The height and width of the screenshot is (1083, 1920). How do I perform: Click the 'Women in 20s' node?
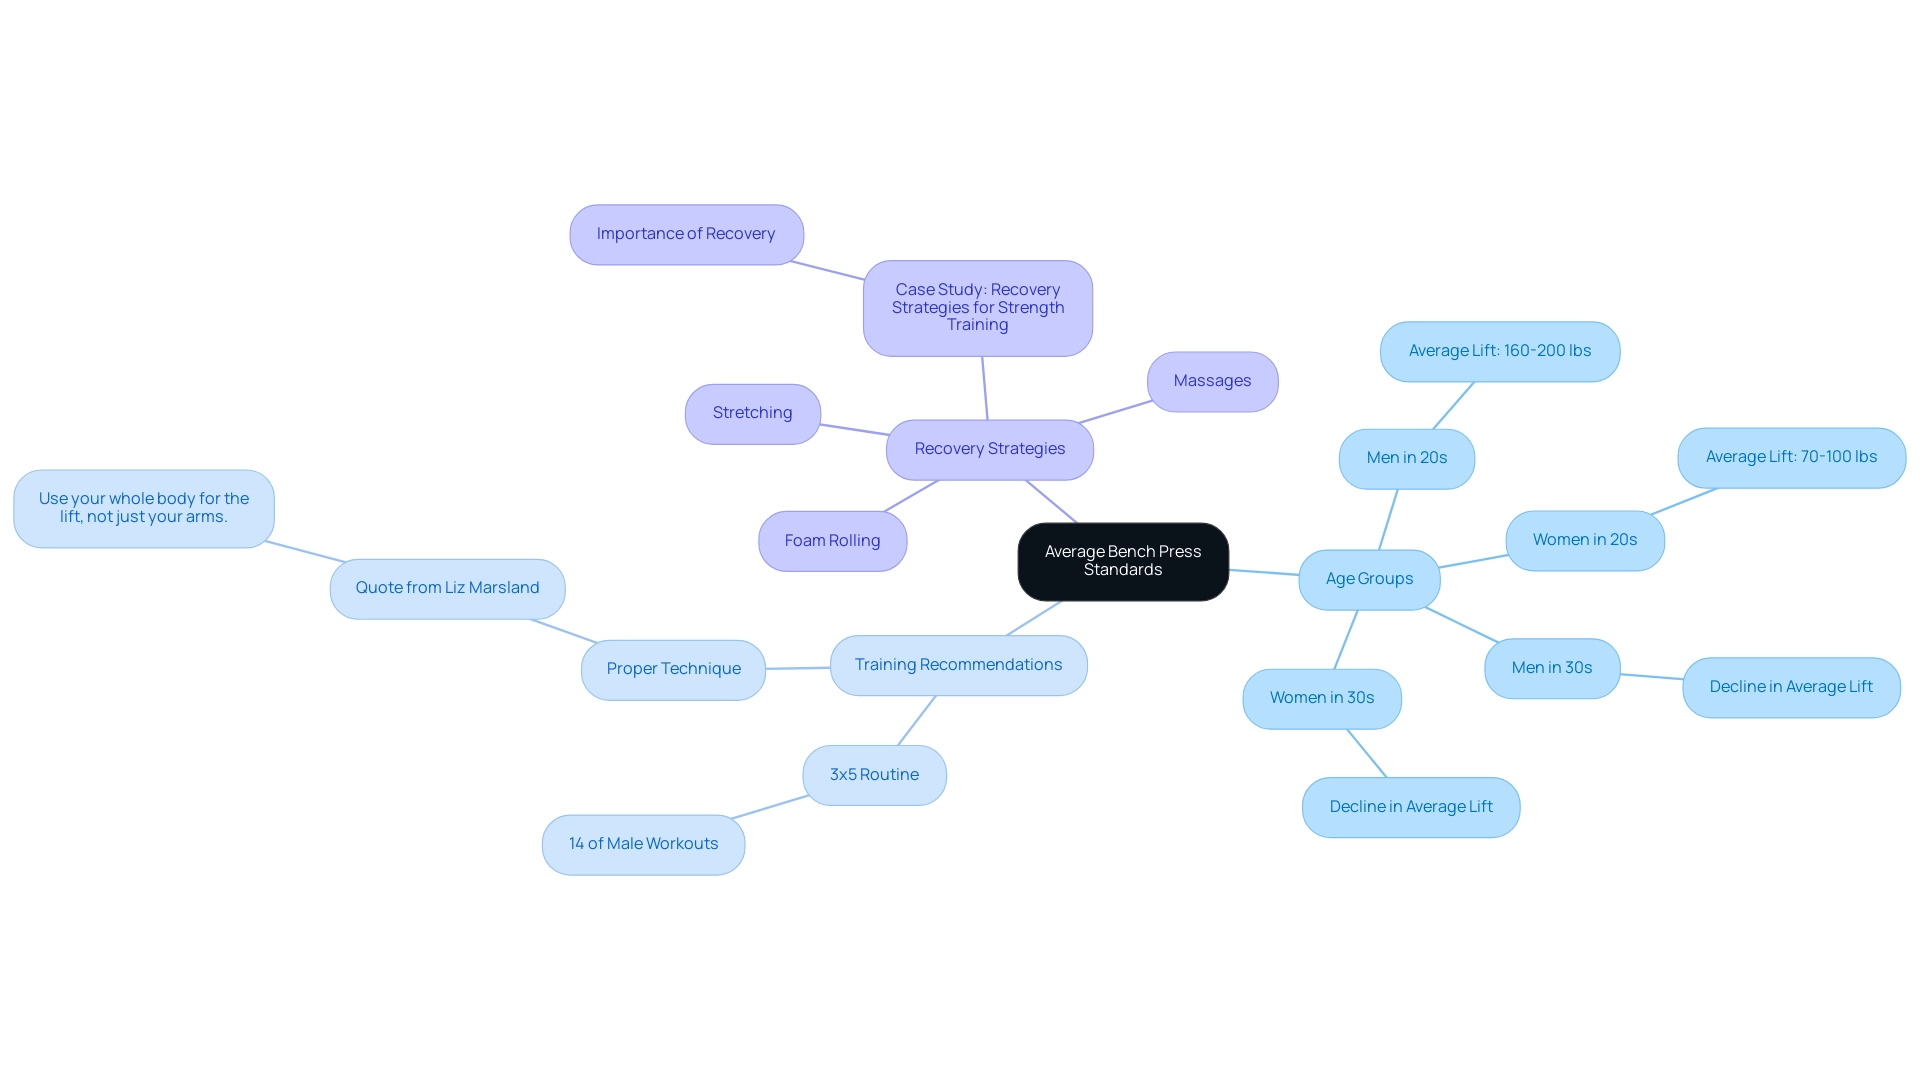(x=1584, y=538)
